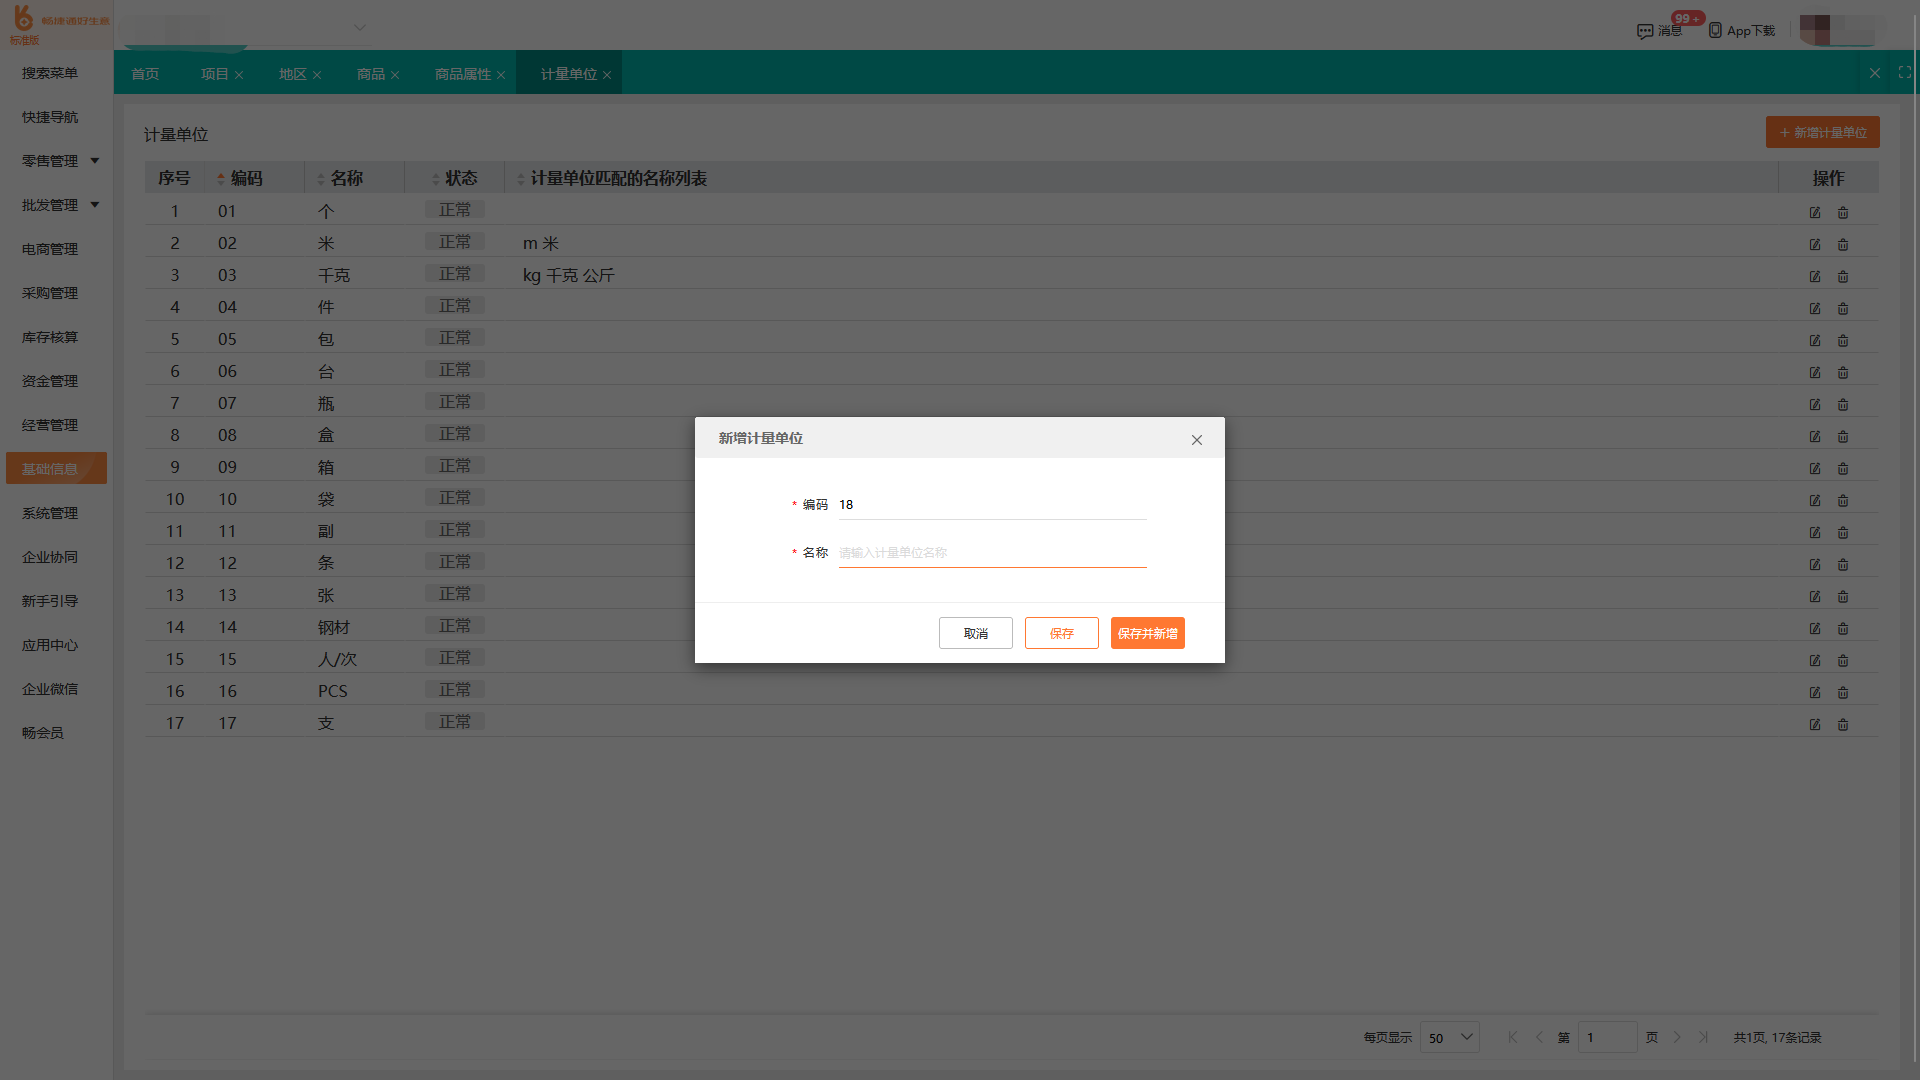Toggle the 商品 navigation menu
This screenshot has height=1080, width=1920.
pos(372,73)
